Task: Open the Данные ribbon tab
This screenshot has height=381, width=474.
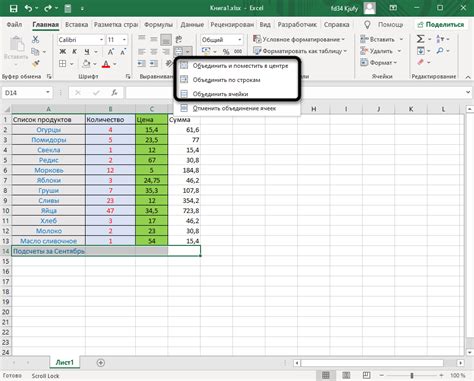Action: click(192, 24)
